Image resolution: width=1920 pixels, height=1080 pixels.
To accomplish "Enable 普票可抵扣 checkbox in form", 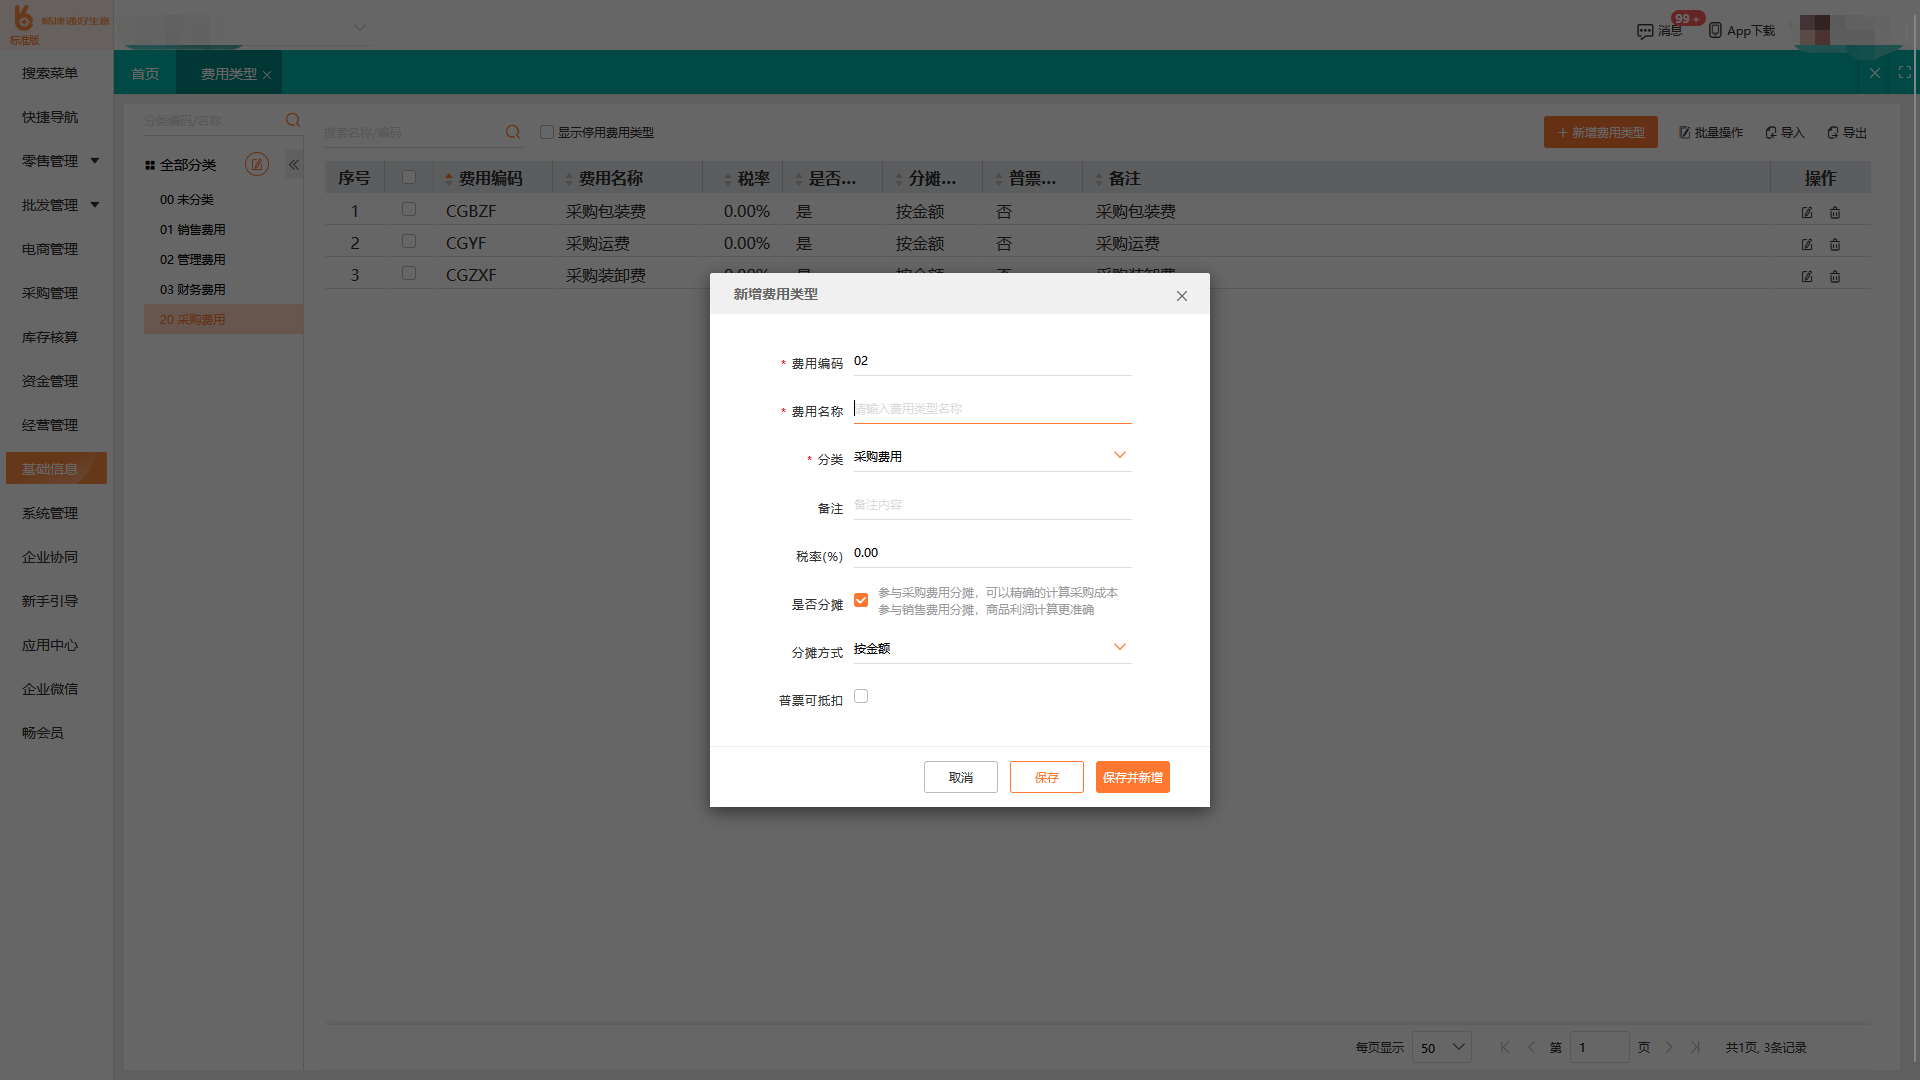I will [861, 696].
